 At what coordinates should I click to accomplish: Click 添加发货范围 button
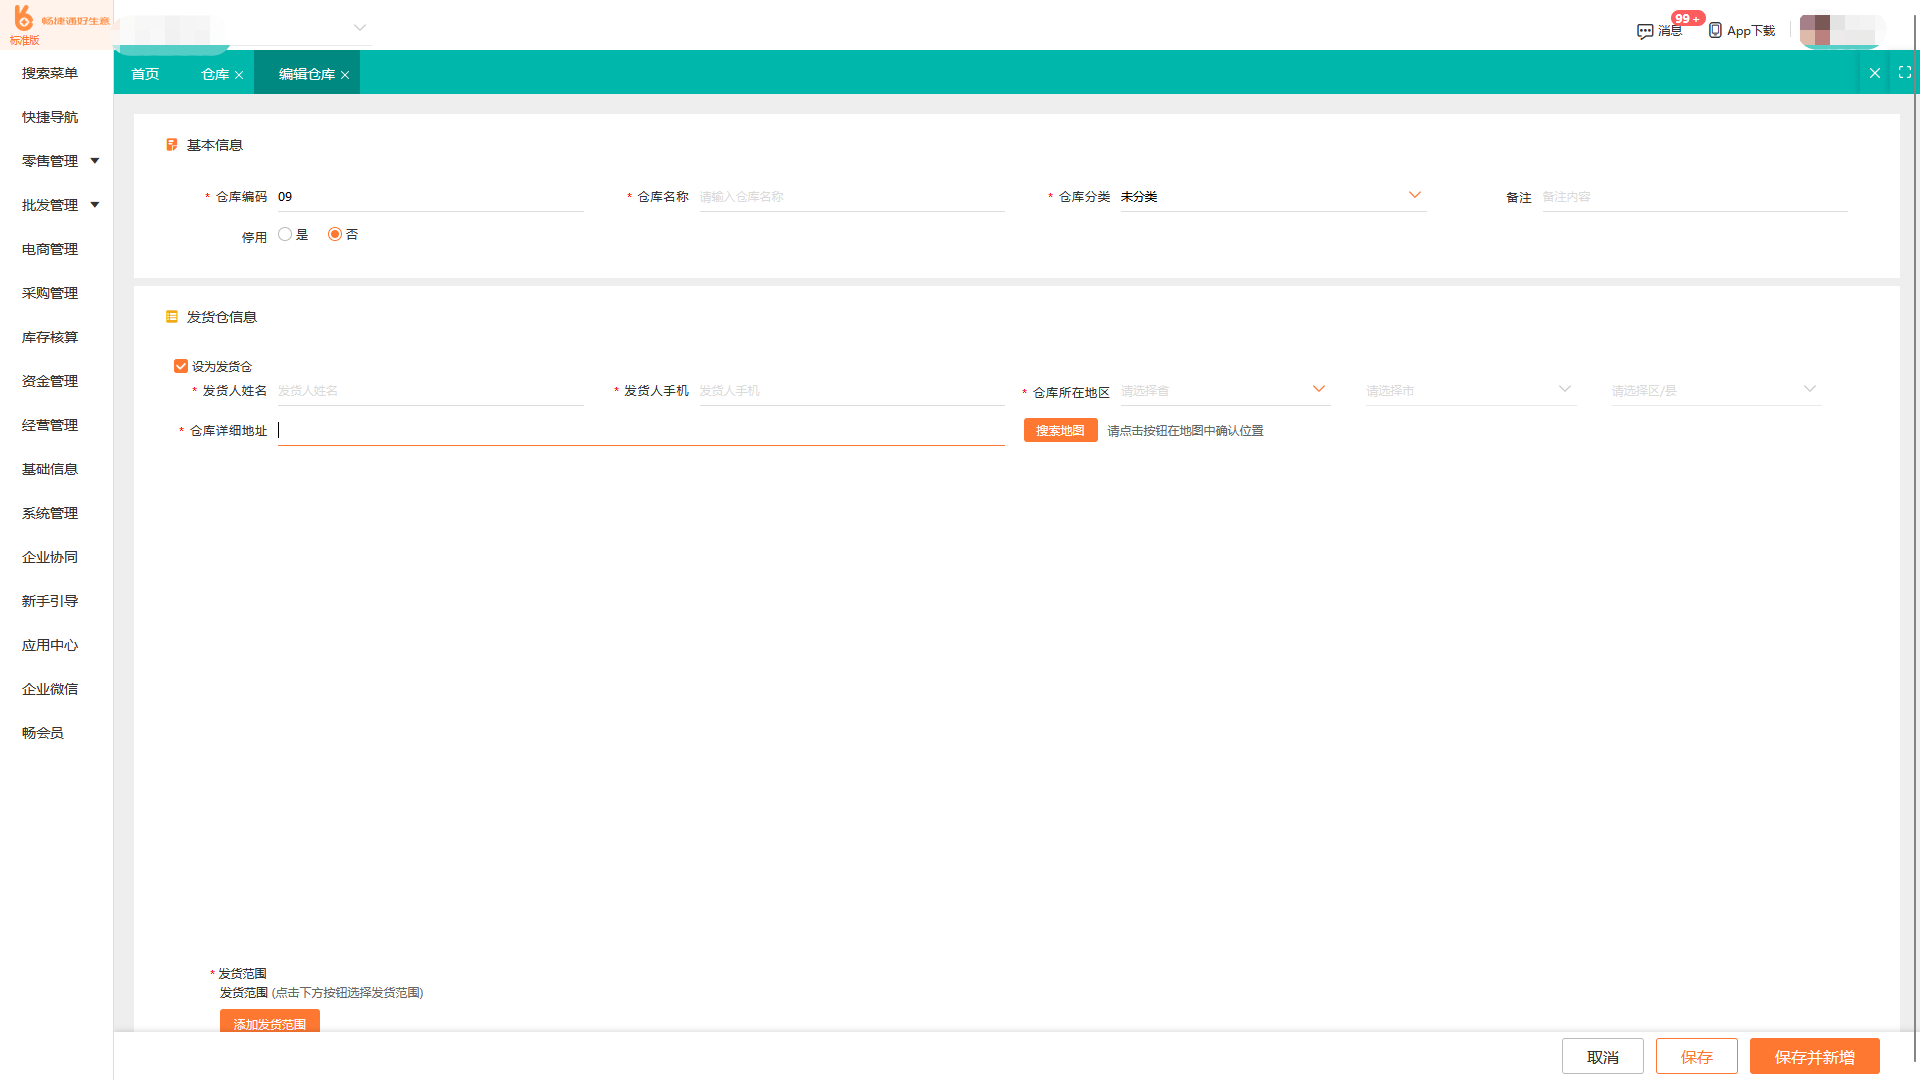click(x=270, y=1025)
